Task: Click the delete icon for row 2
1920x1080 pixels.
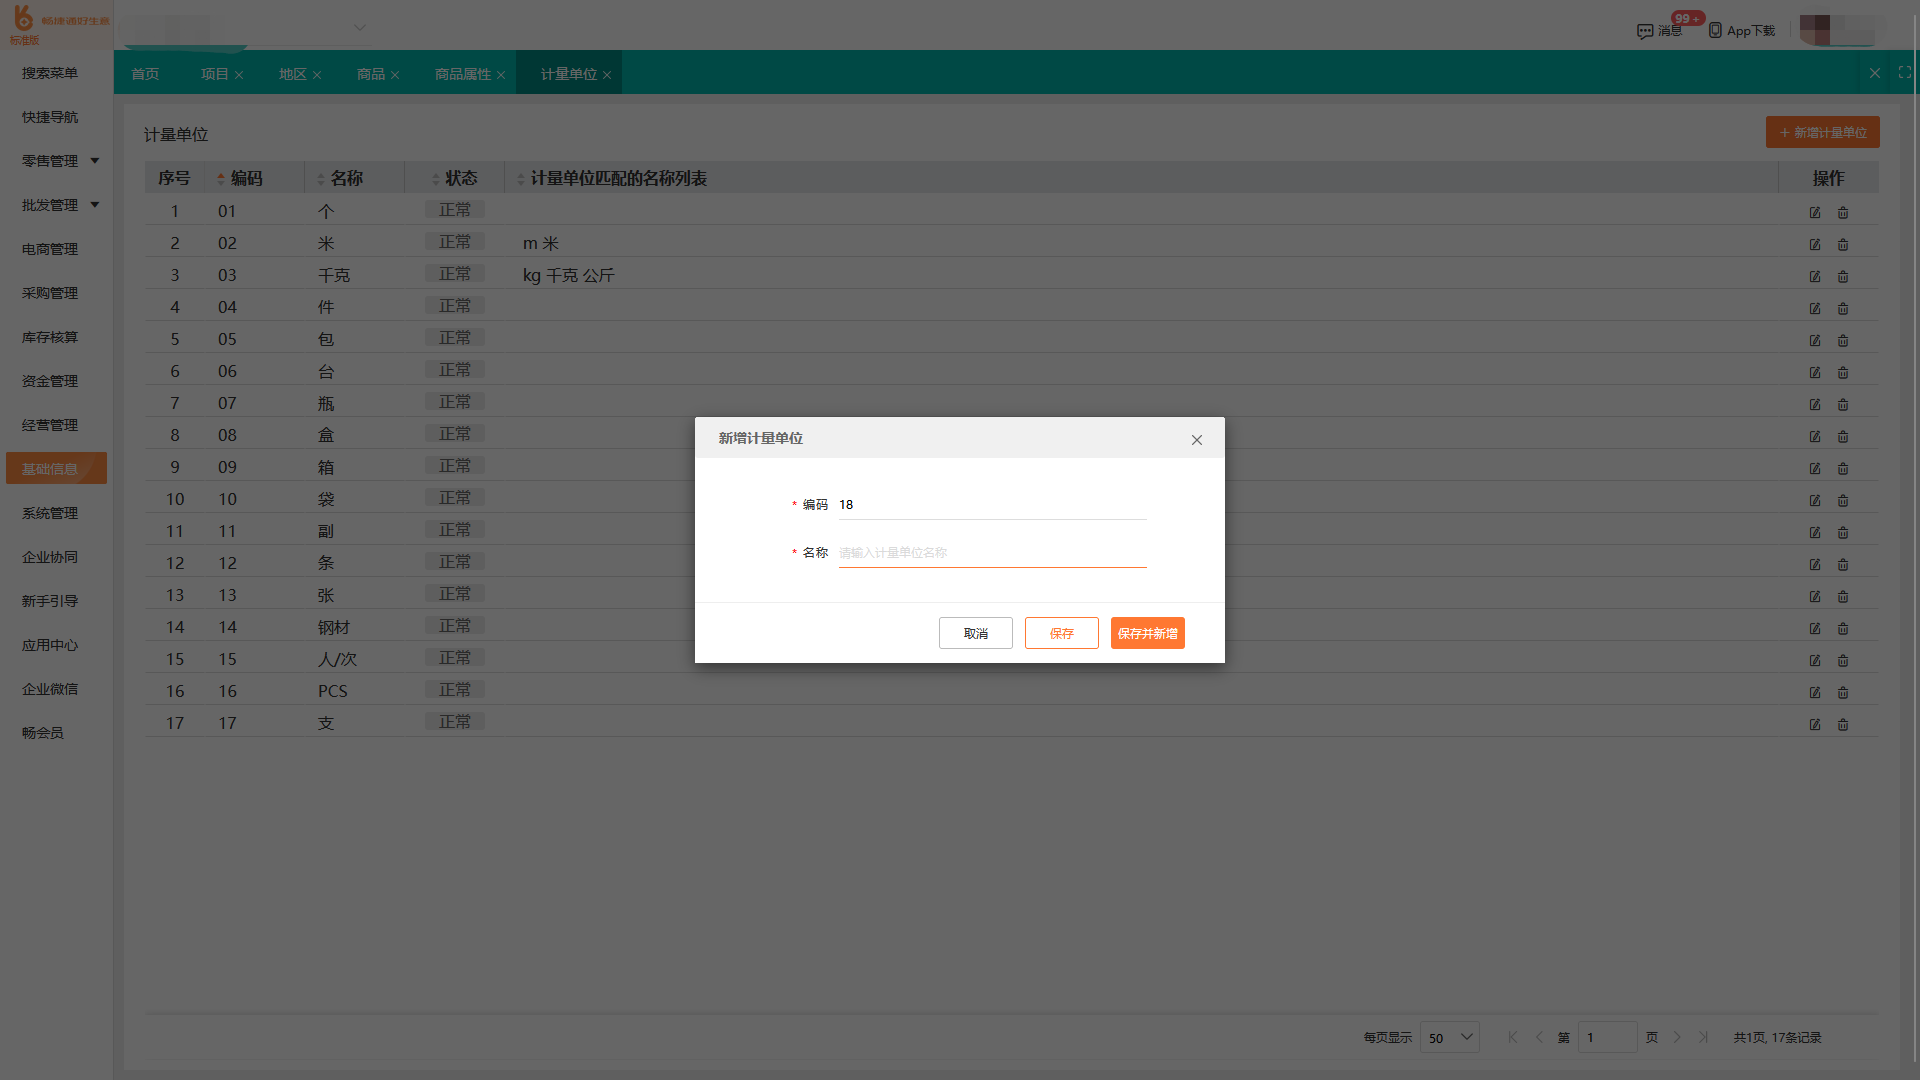Action: pos(1844,244)
